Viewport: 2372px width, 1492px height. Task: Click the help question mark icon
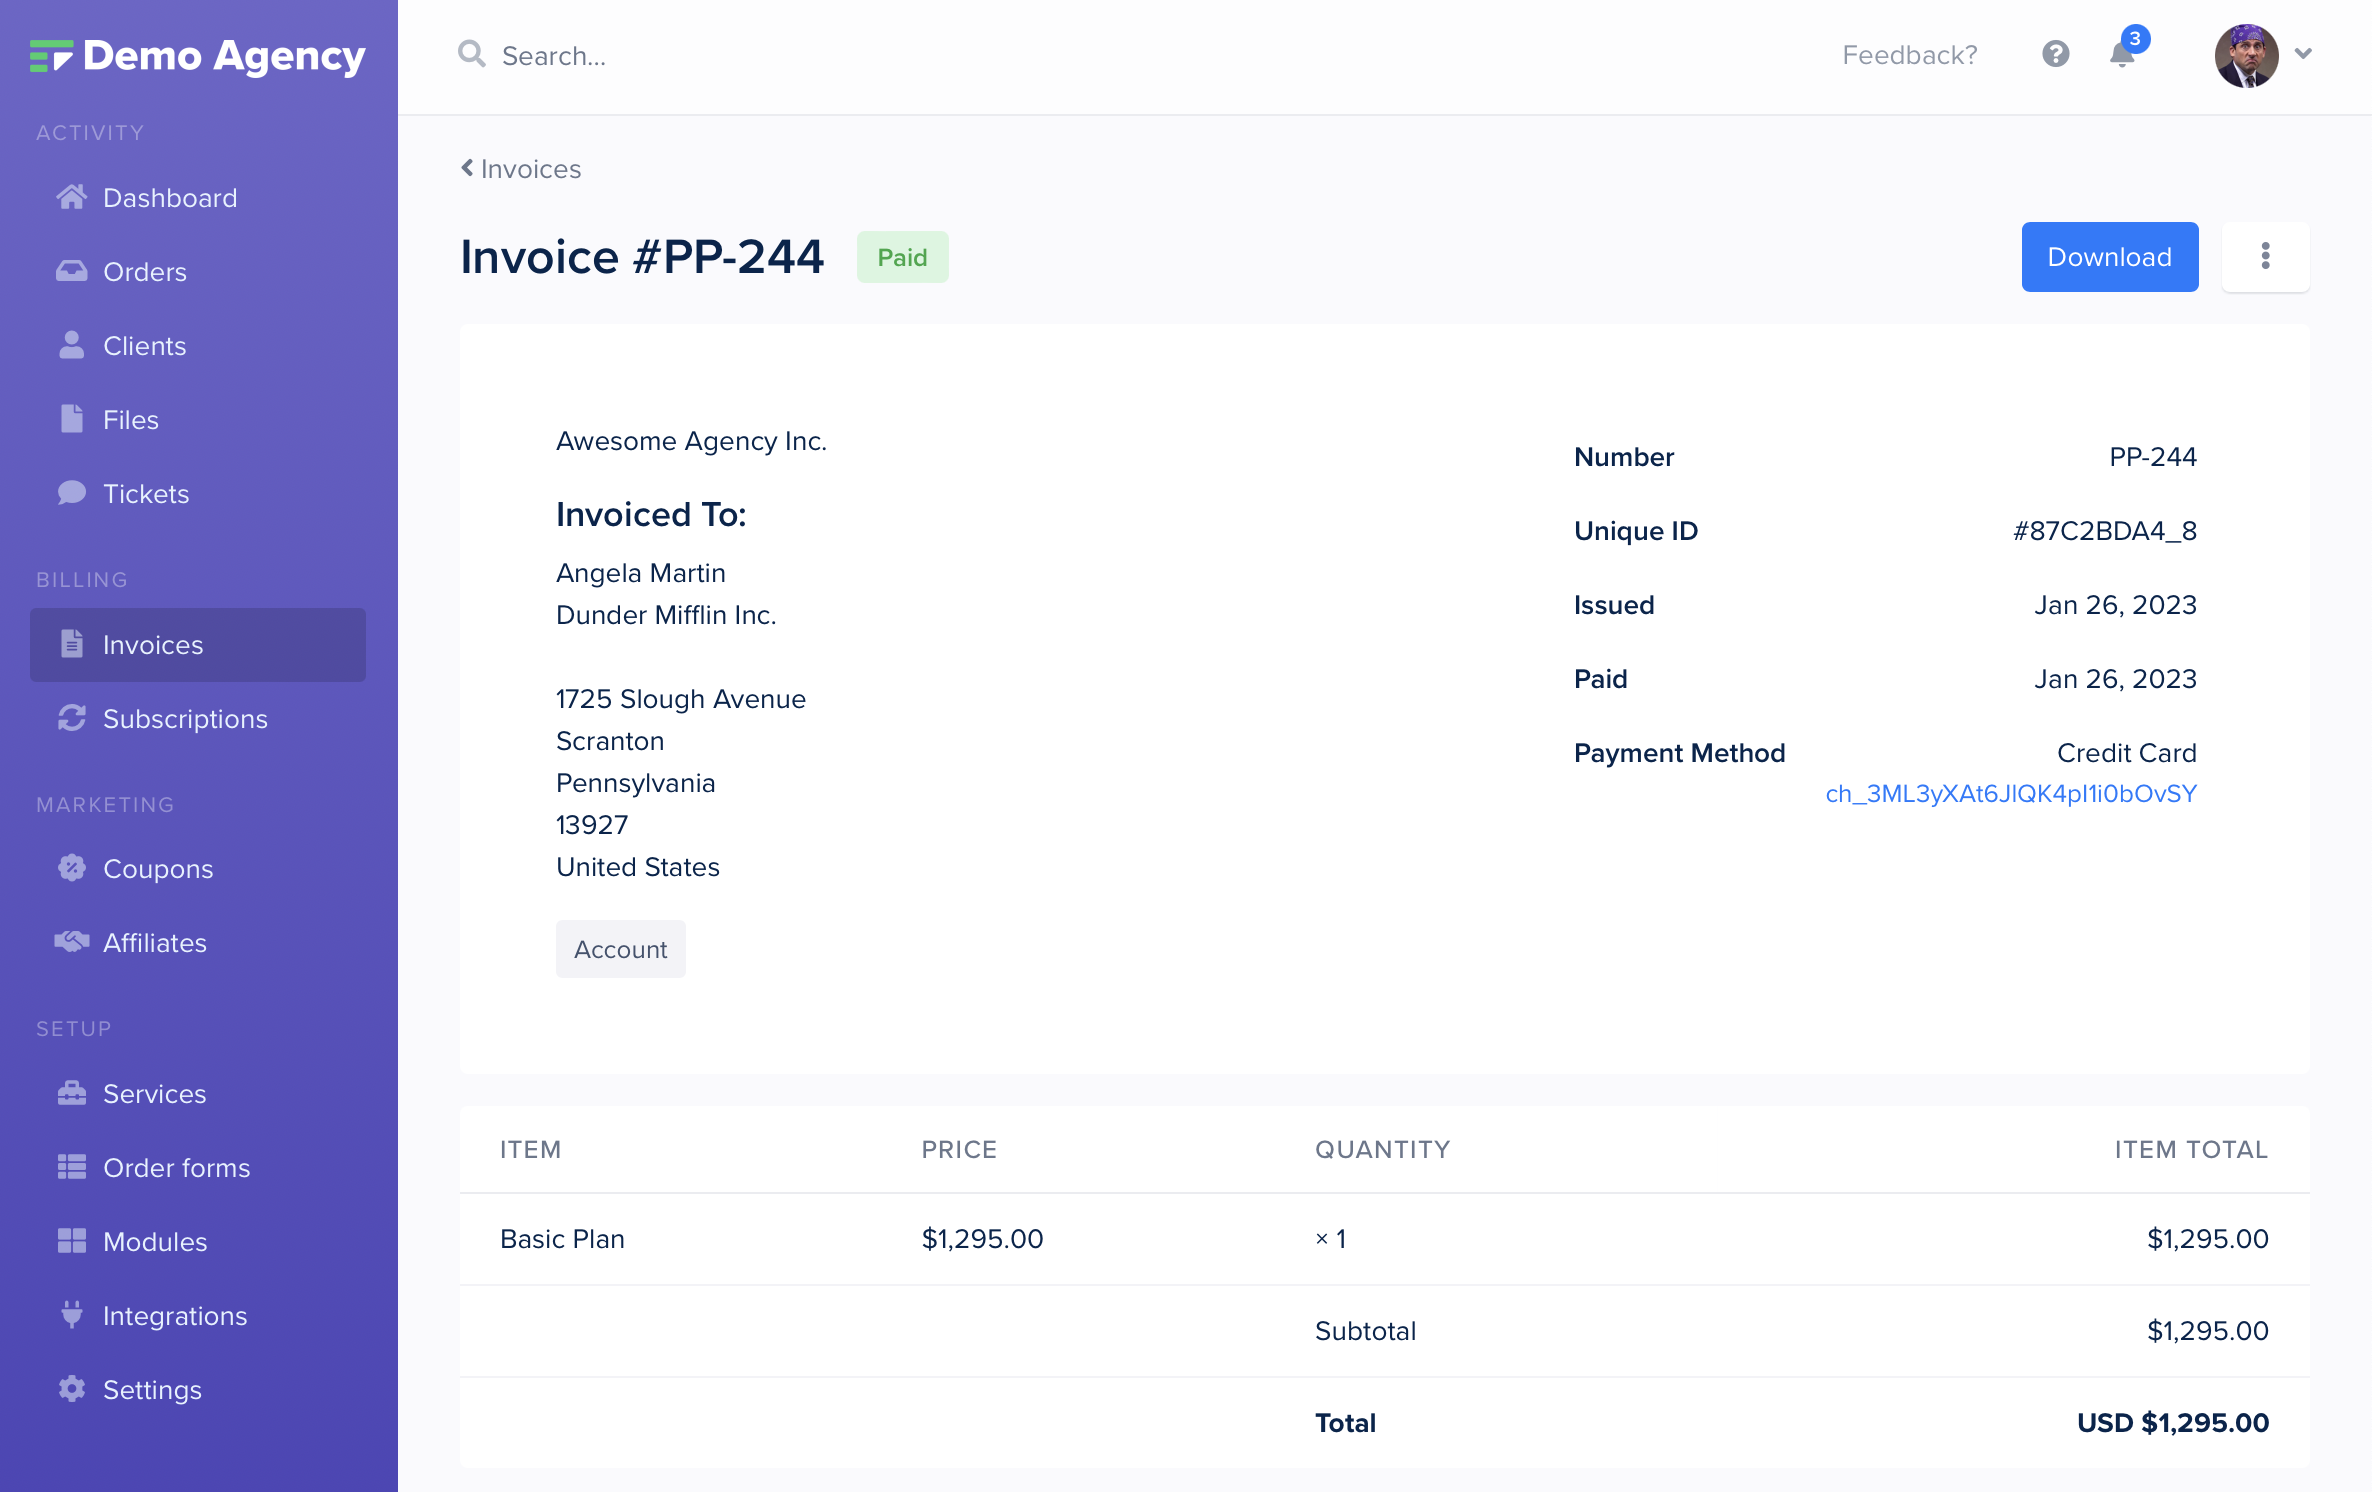tap(2056, 55)
